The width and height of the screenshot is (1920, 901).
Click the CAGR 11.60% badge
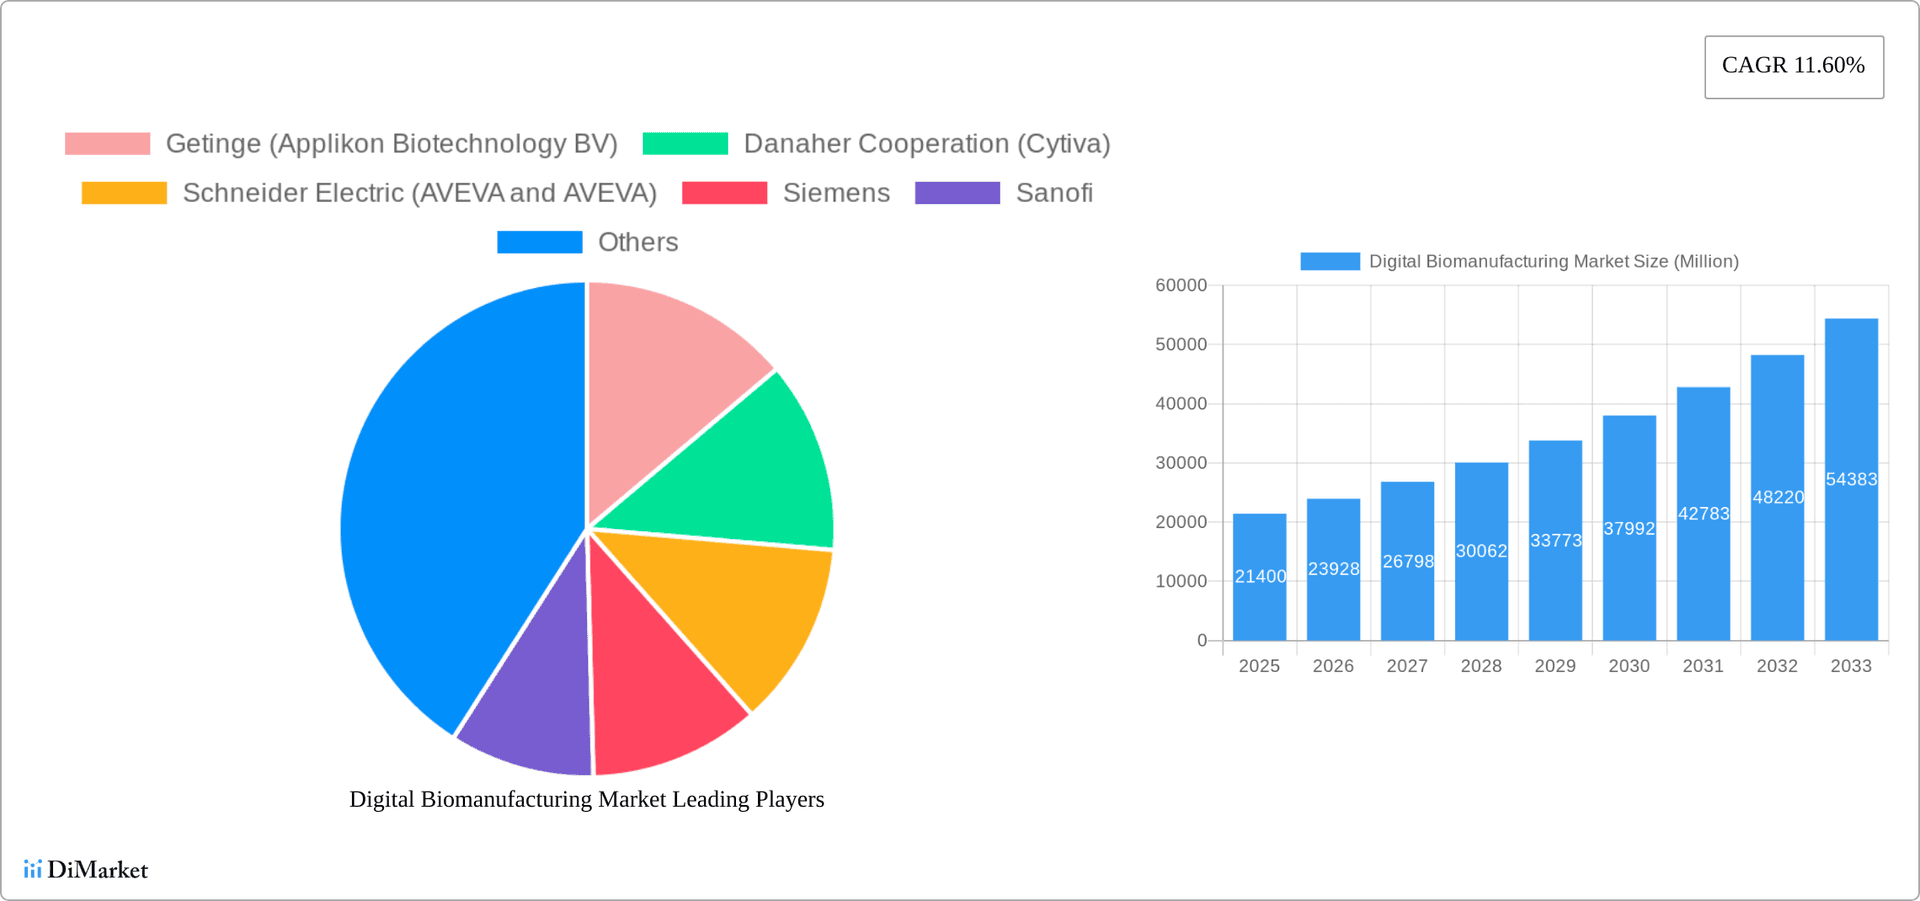[x=1793, y=65]
